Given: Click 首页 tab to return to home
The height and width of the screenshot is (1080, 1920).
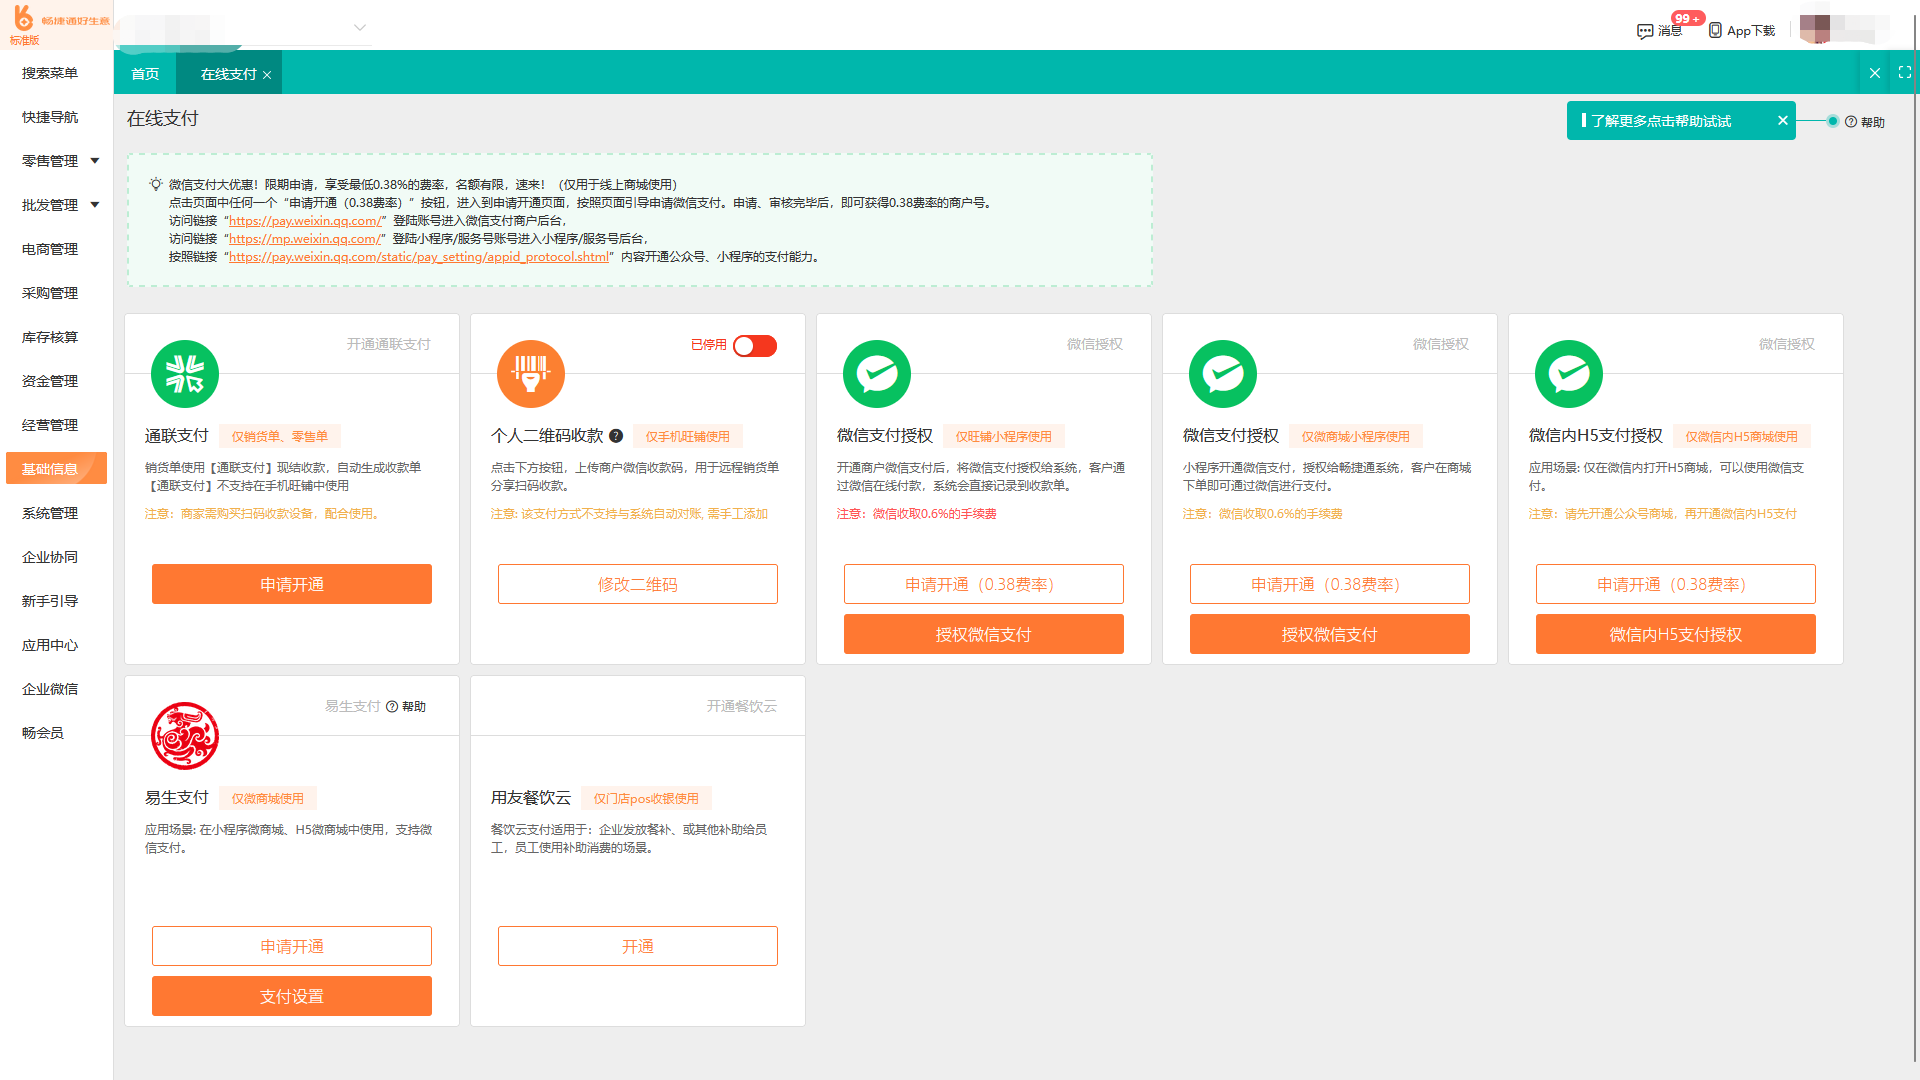Looking at the screenshot, I should [145, 74].
